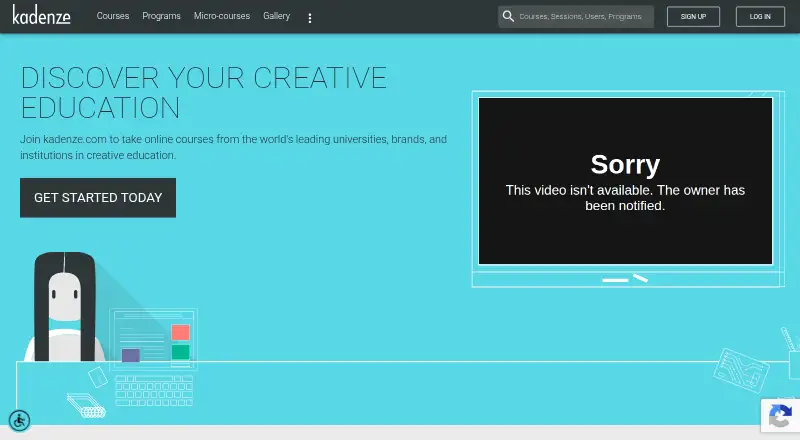Click the kadenze logo

(x=41, y=15)
